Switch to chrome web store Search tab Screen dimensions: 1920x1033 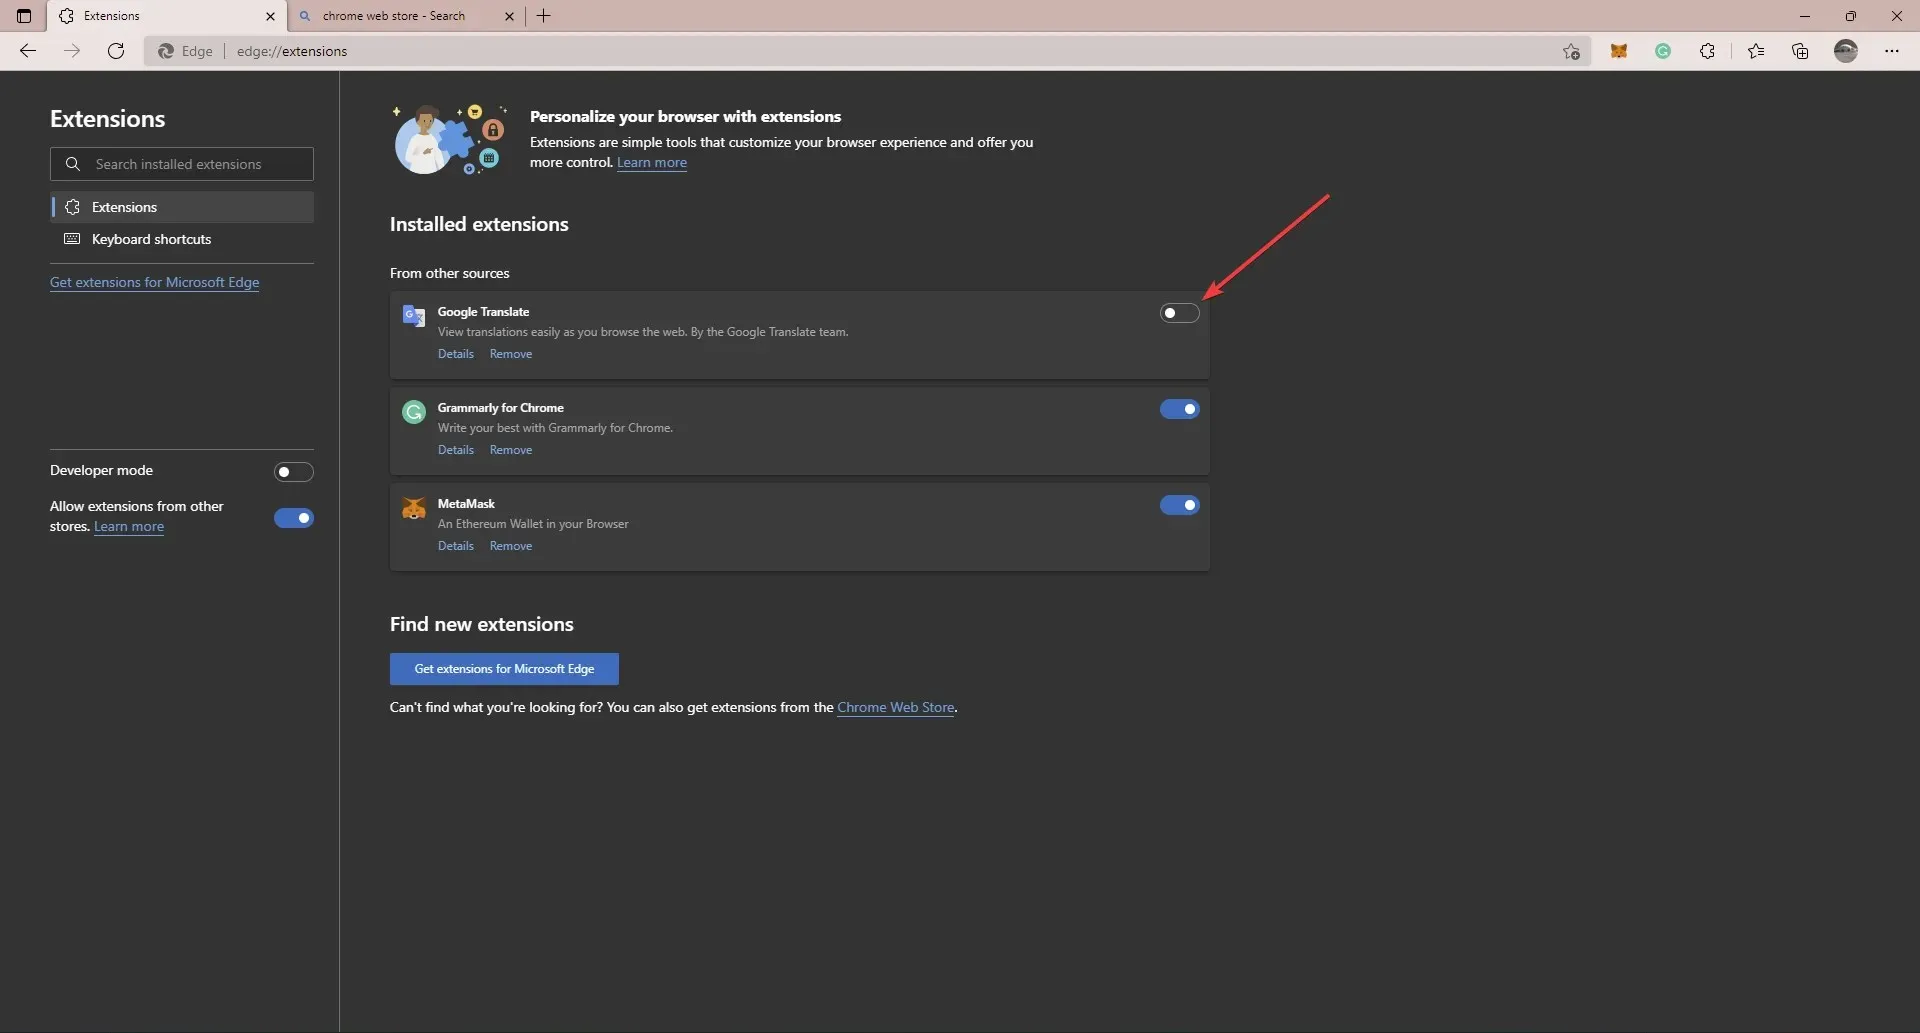point(406,16)
